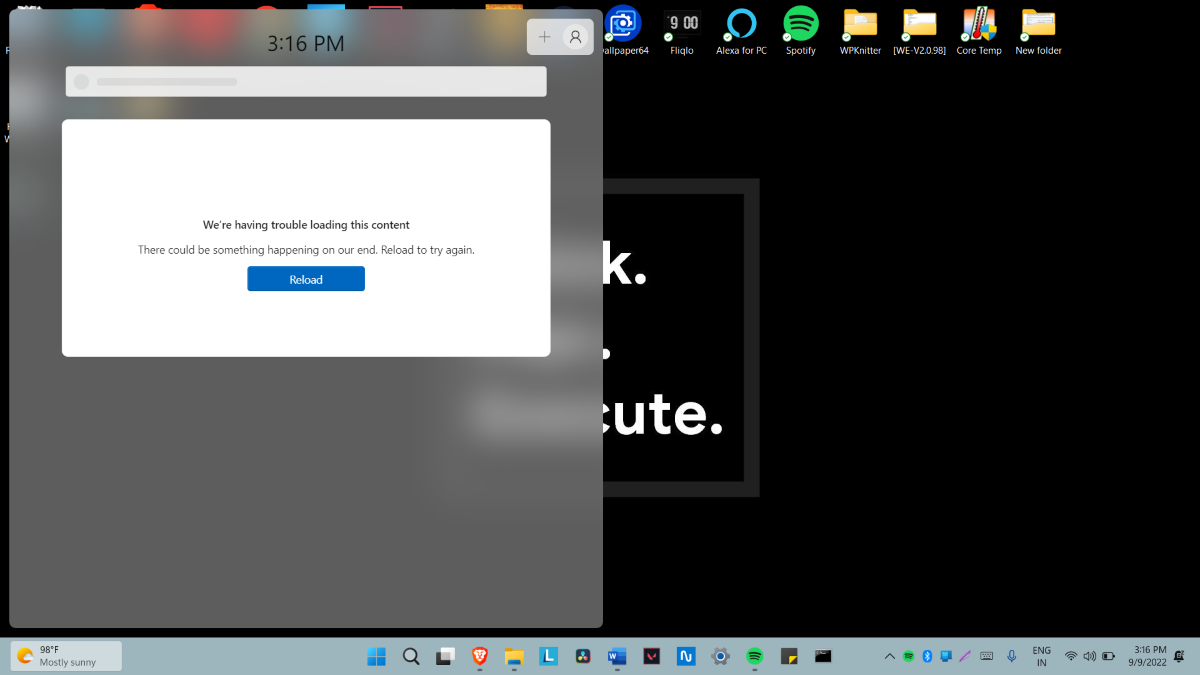The width and height of the screenshot is (1200, 675).
Task: Mute the speaker via the volume tray icon
Action: [1090, 656]
